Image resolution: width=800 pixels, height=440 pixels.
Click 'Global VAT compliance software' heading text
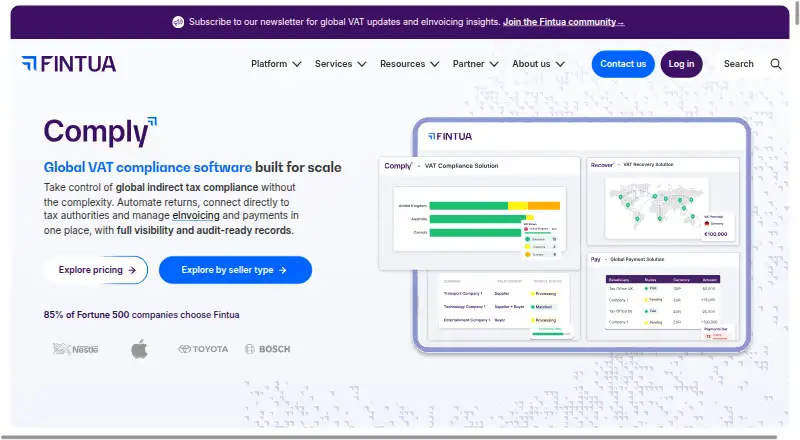coord(147,167)
